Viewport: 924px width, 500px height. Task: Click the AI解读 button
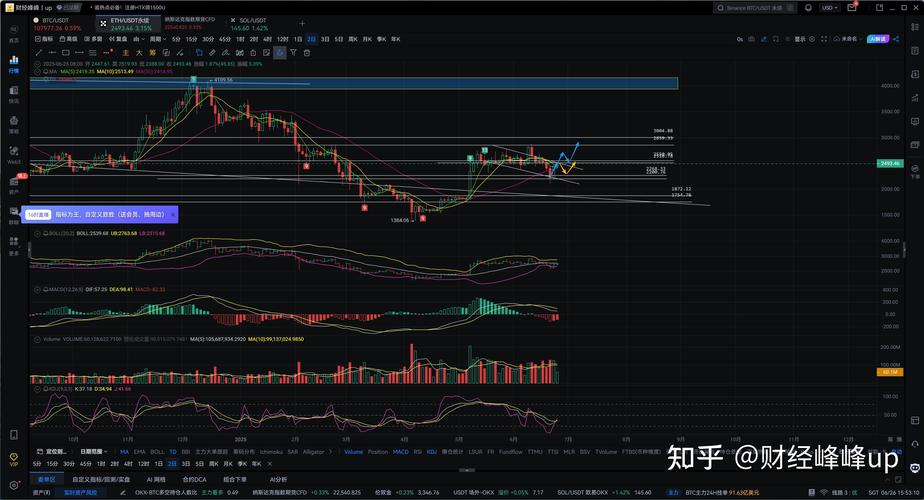coord(878,39)
